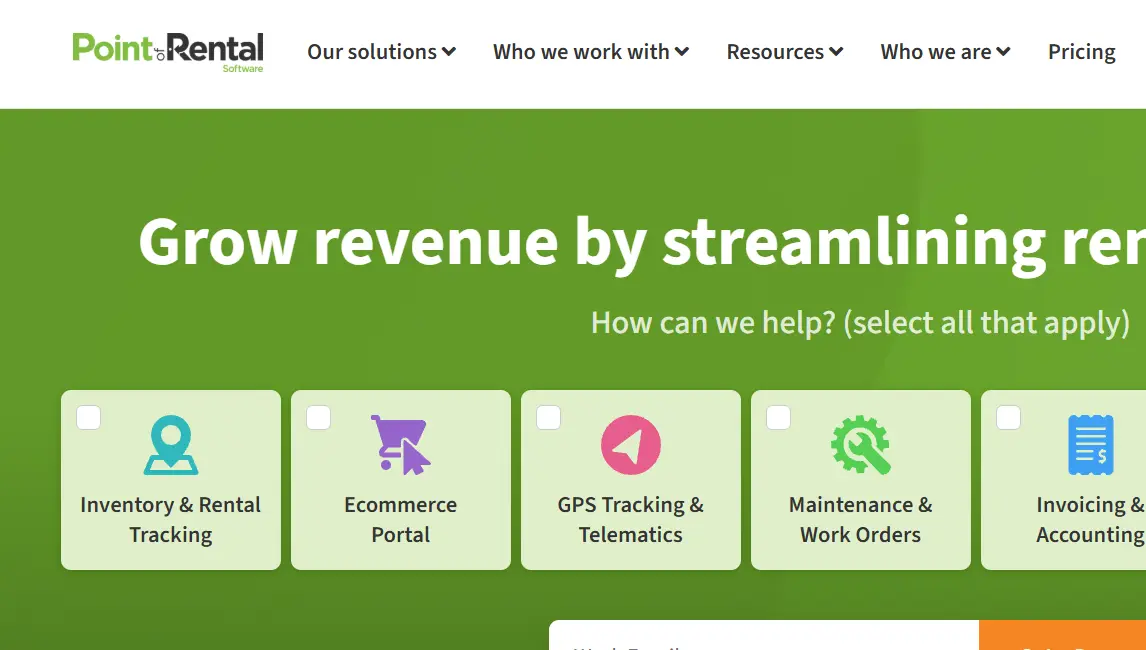Click the Maintenance & Work Orders wrench icon
Screen dimensions: 1146x650
860,443
